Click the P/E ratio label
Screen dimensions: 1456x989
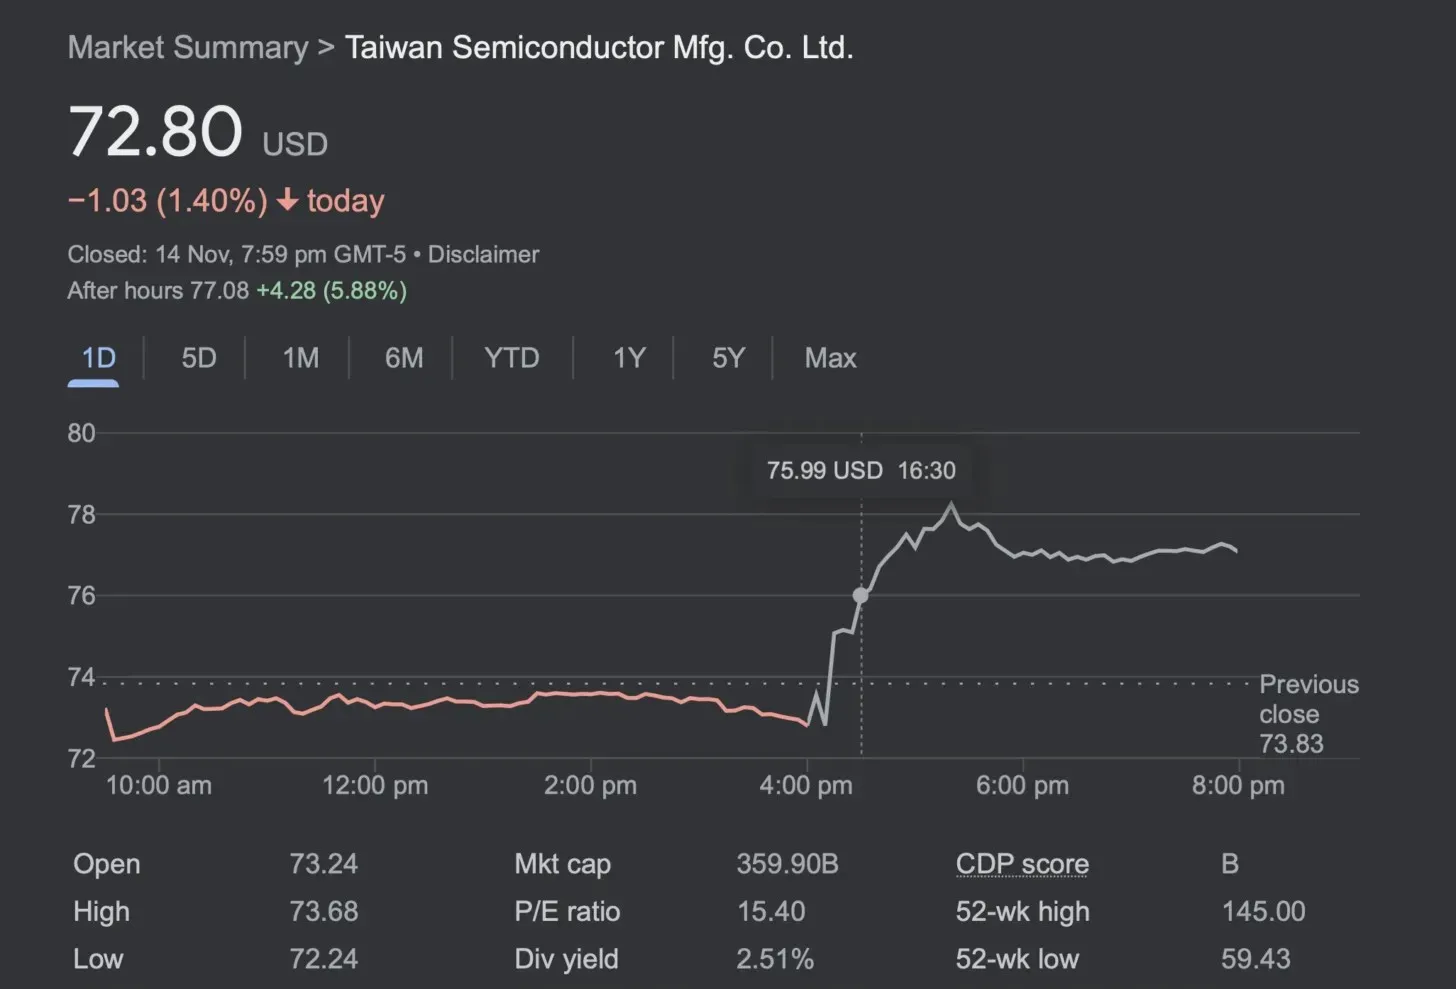(567, 911)
